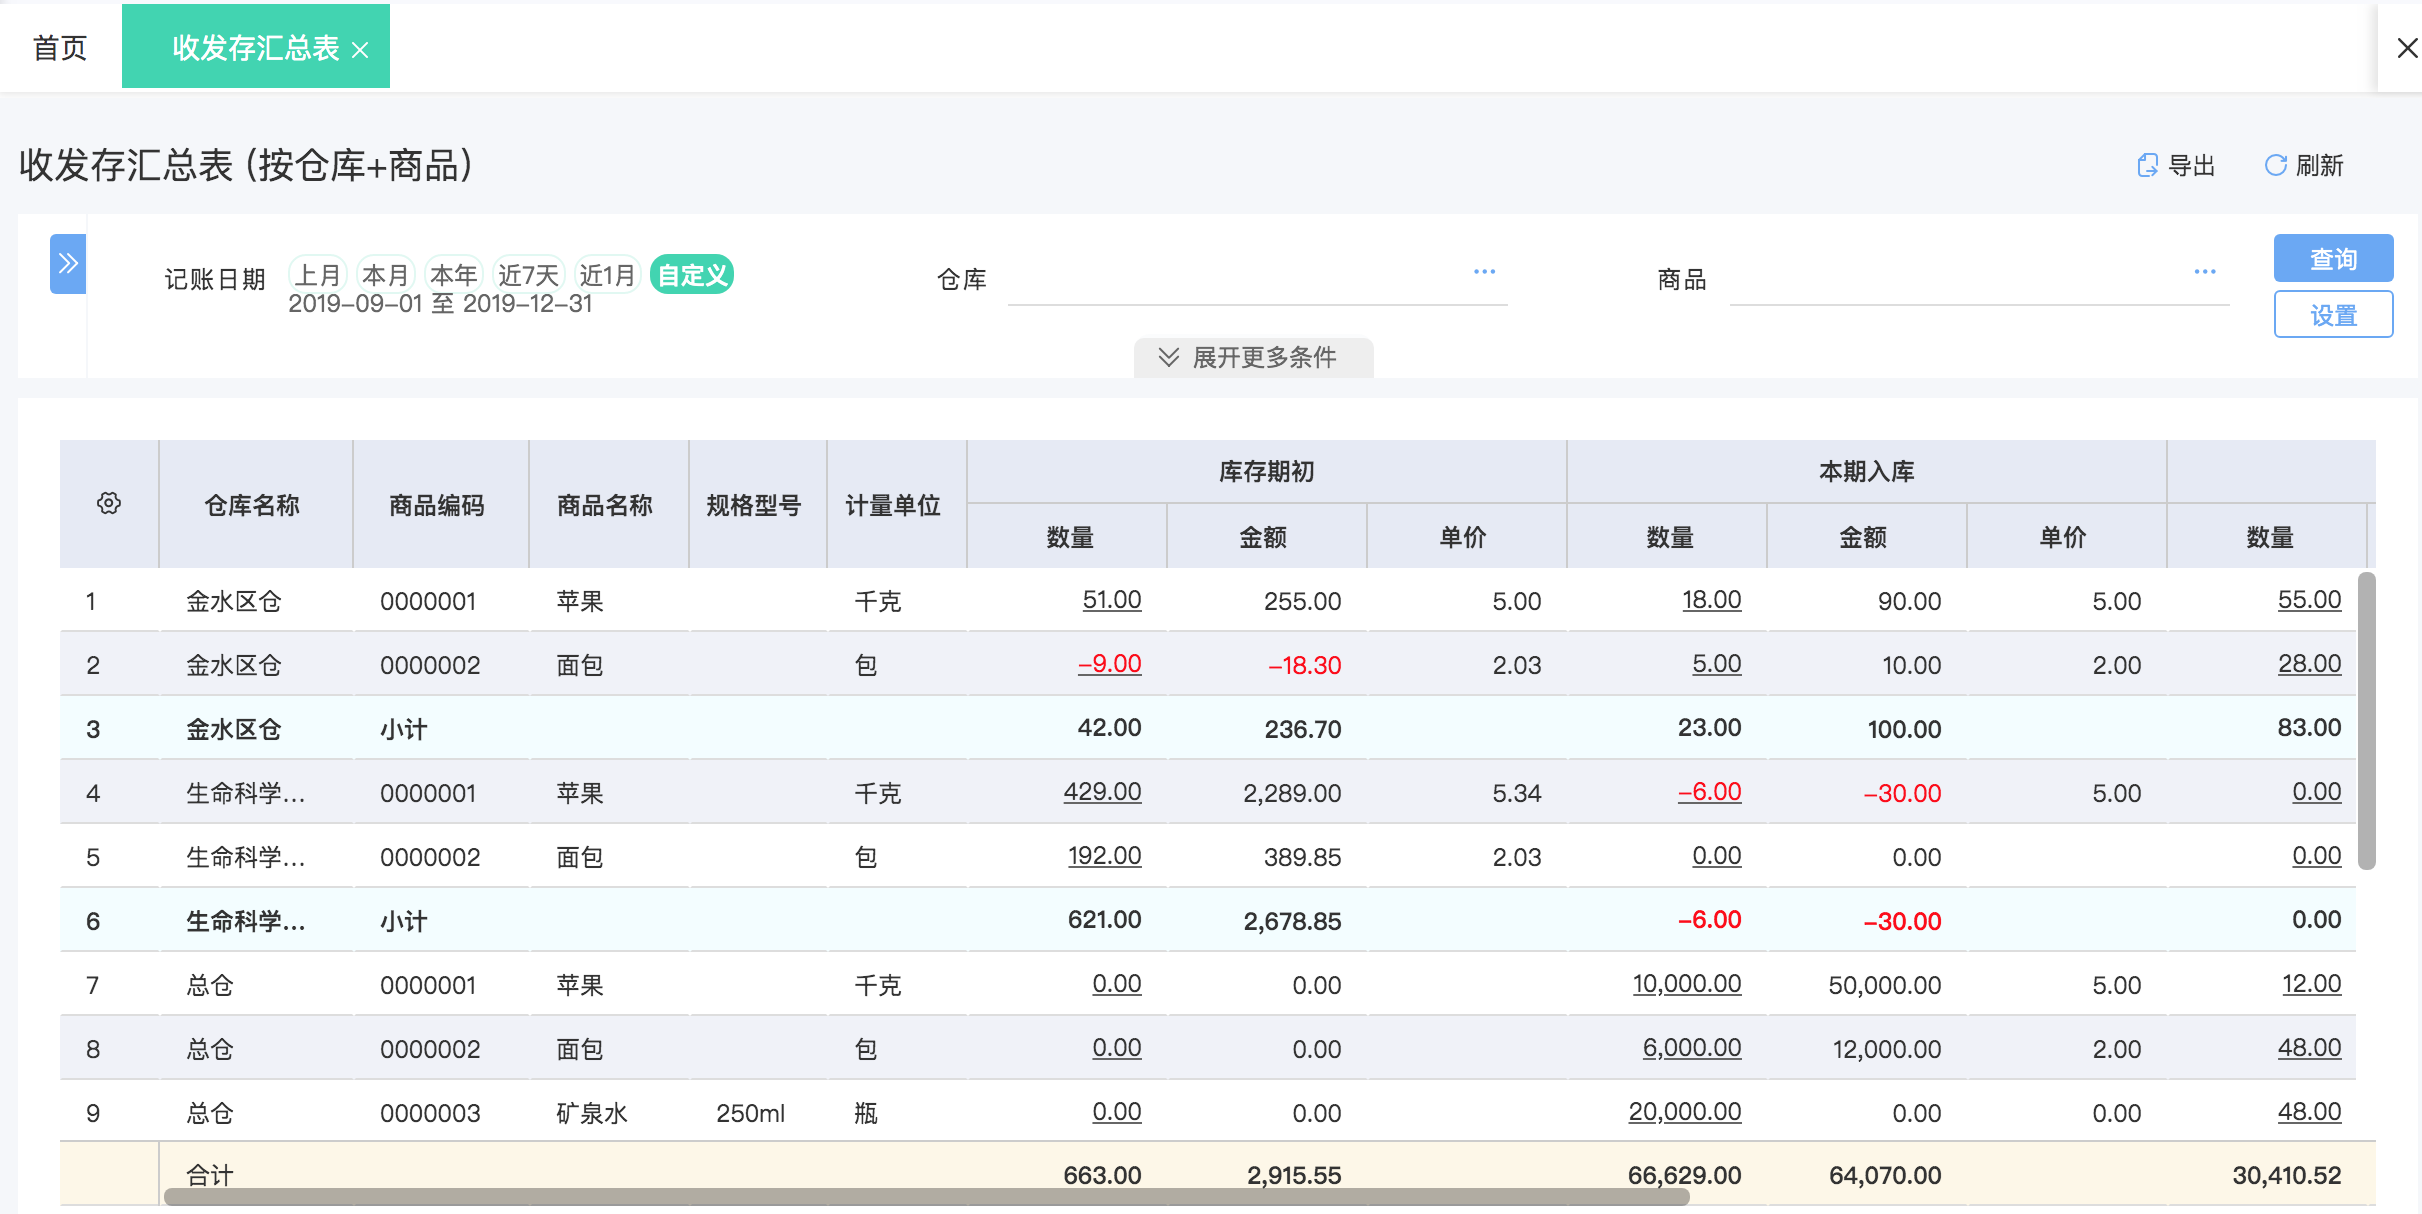Click the settings gear icon in table header
The image size is (2422, 1214).
[108, 502]
